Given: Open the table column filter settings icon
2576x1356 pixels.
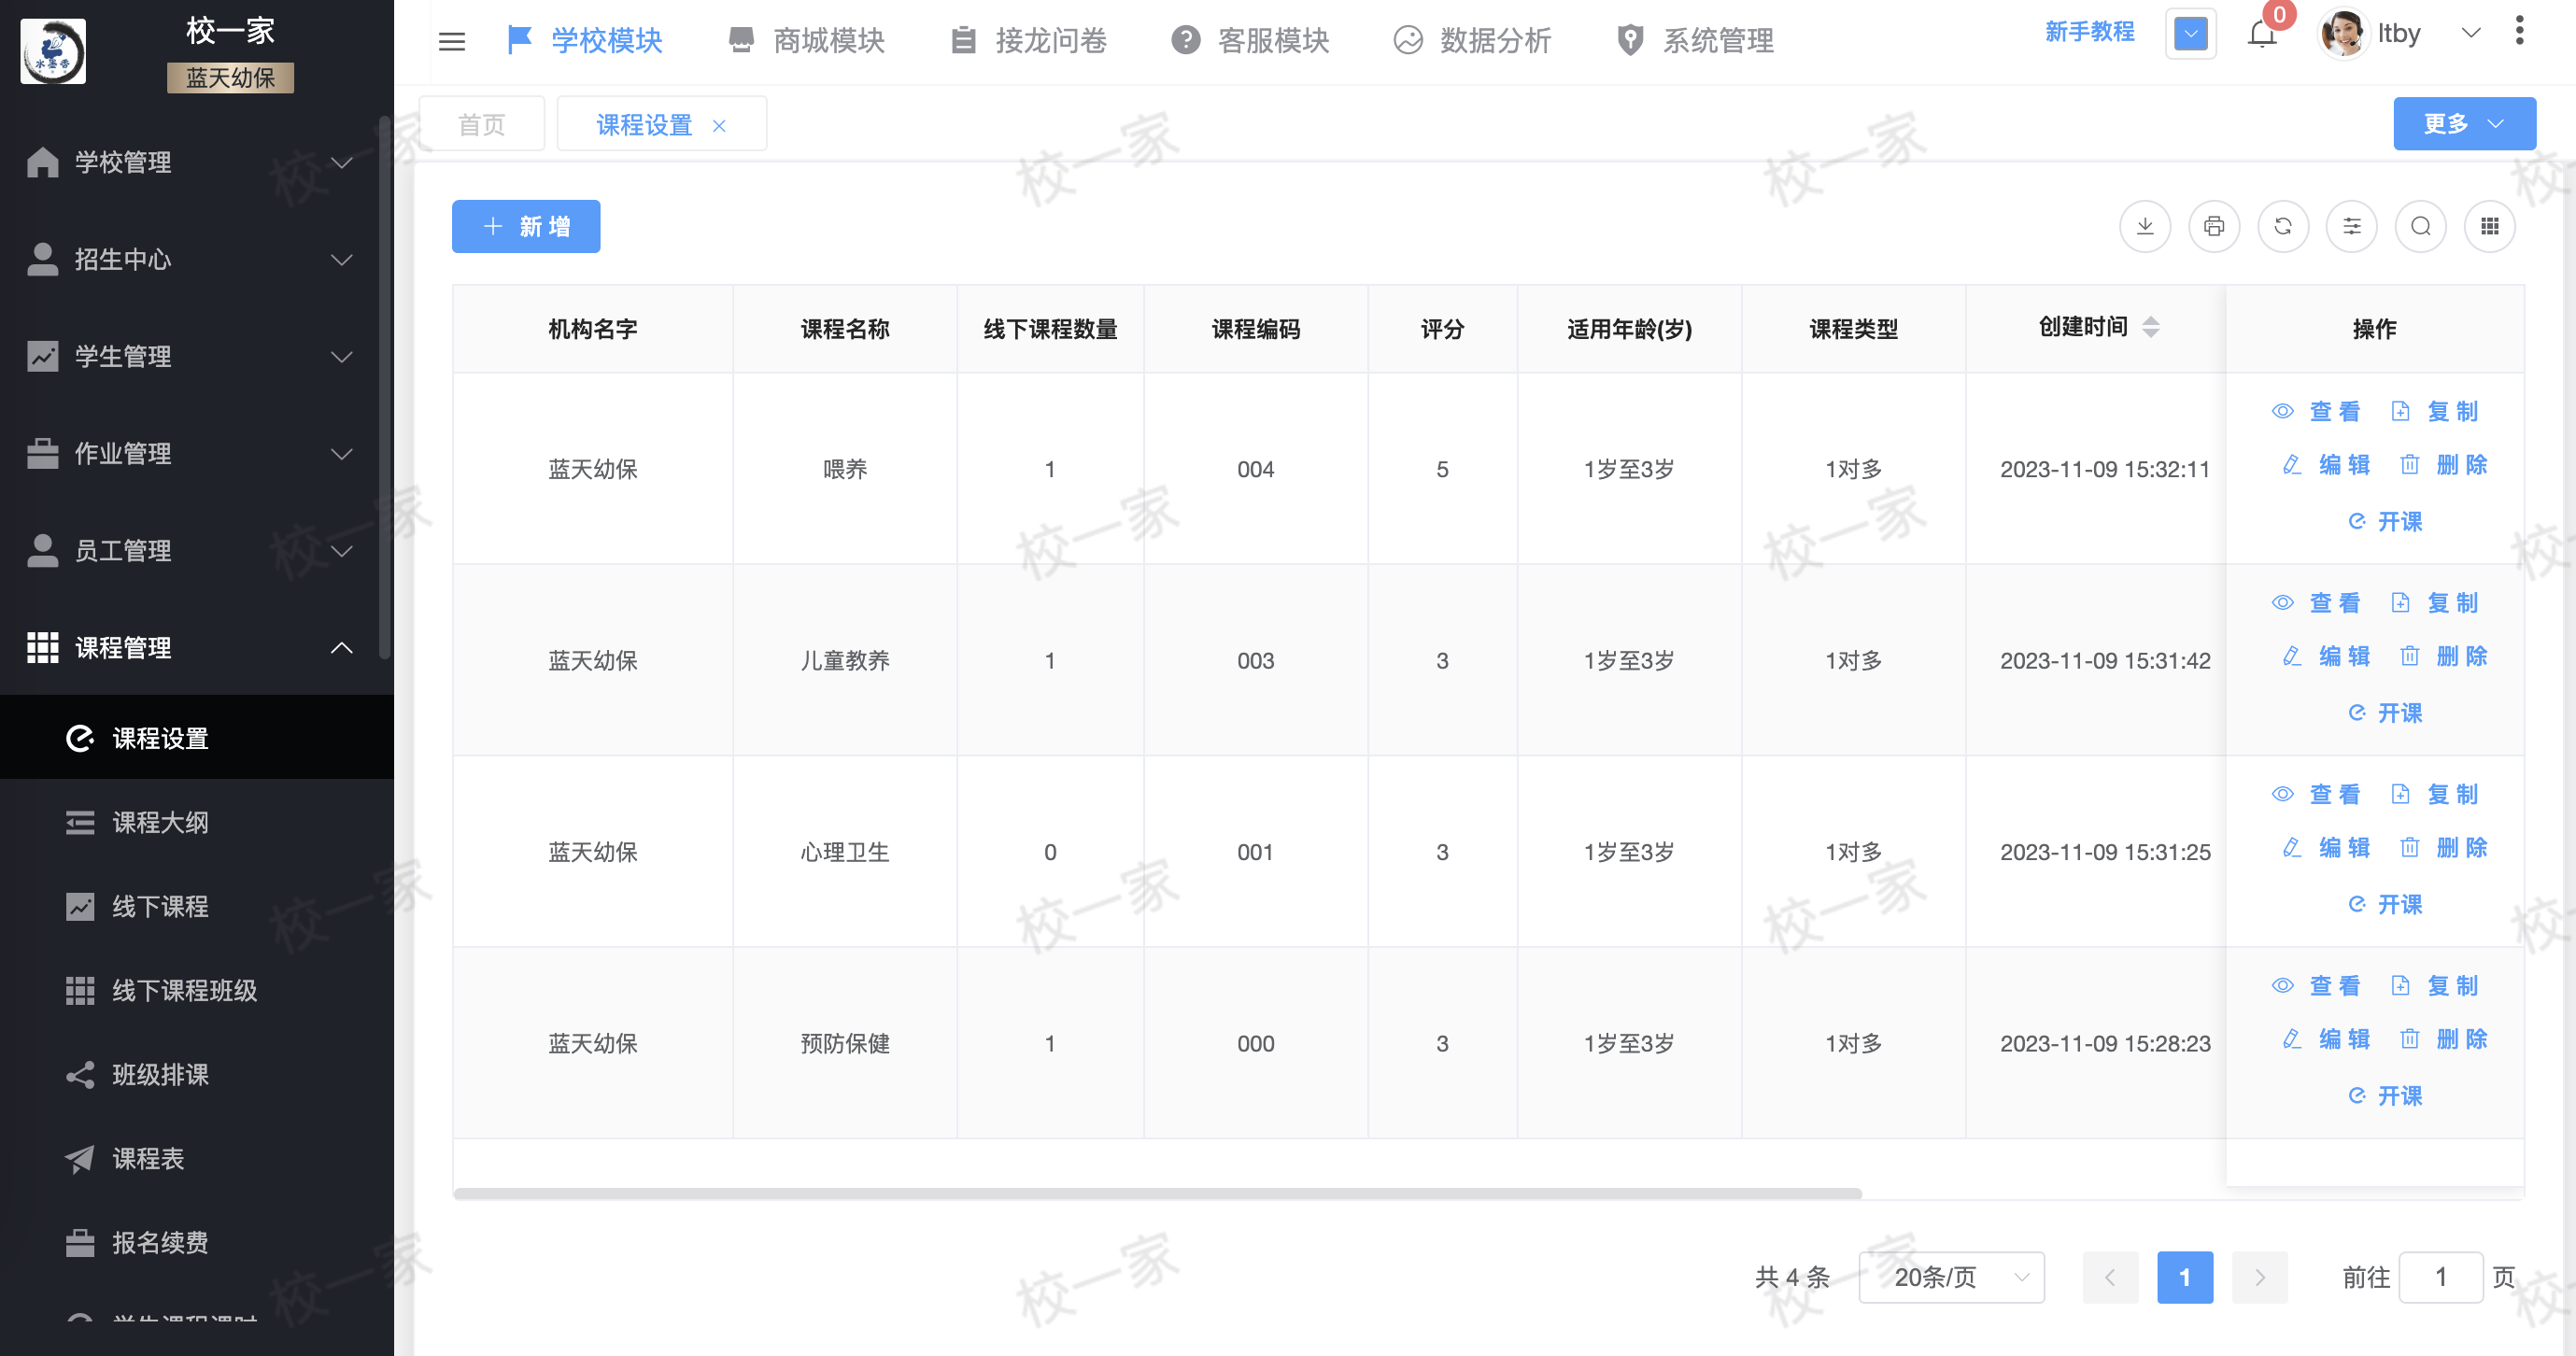Looking at the screenshot, I should 2352,226.
